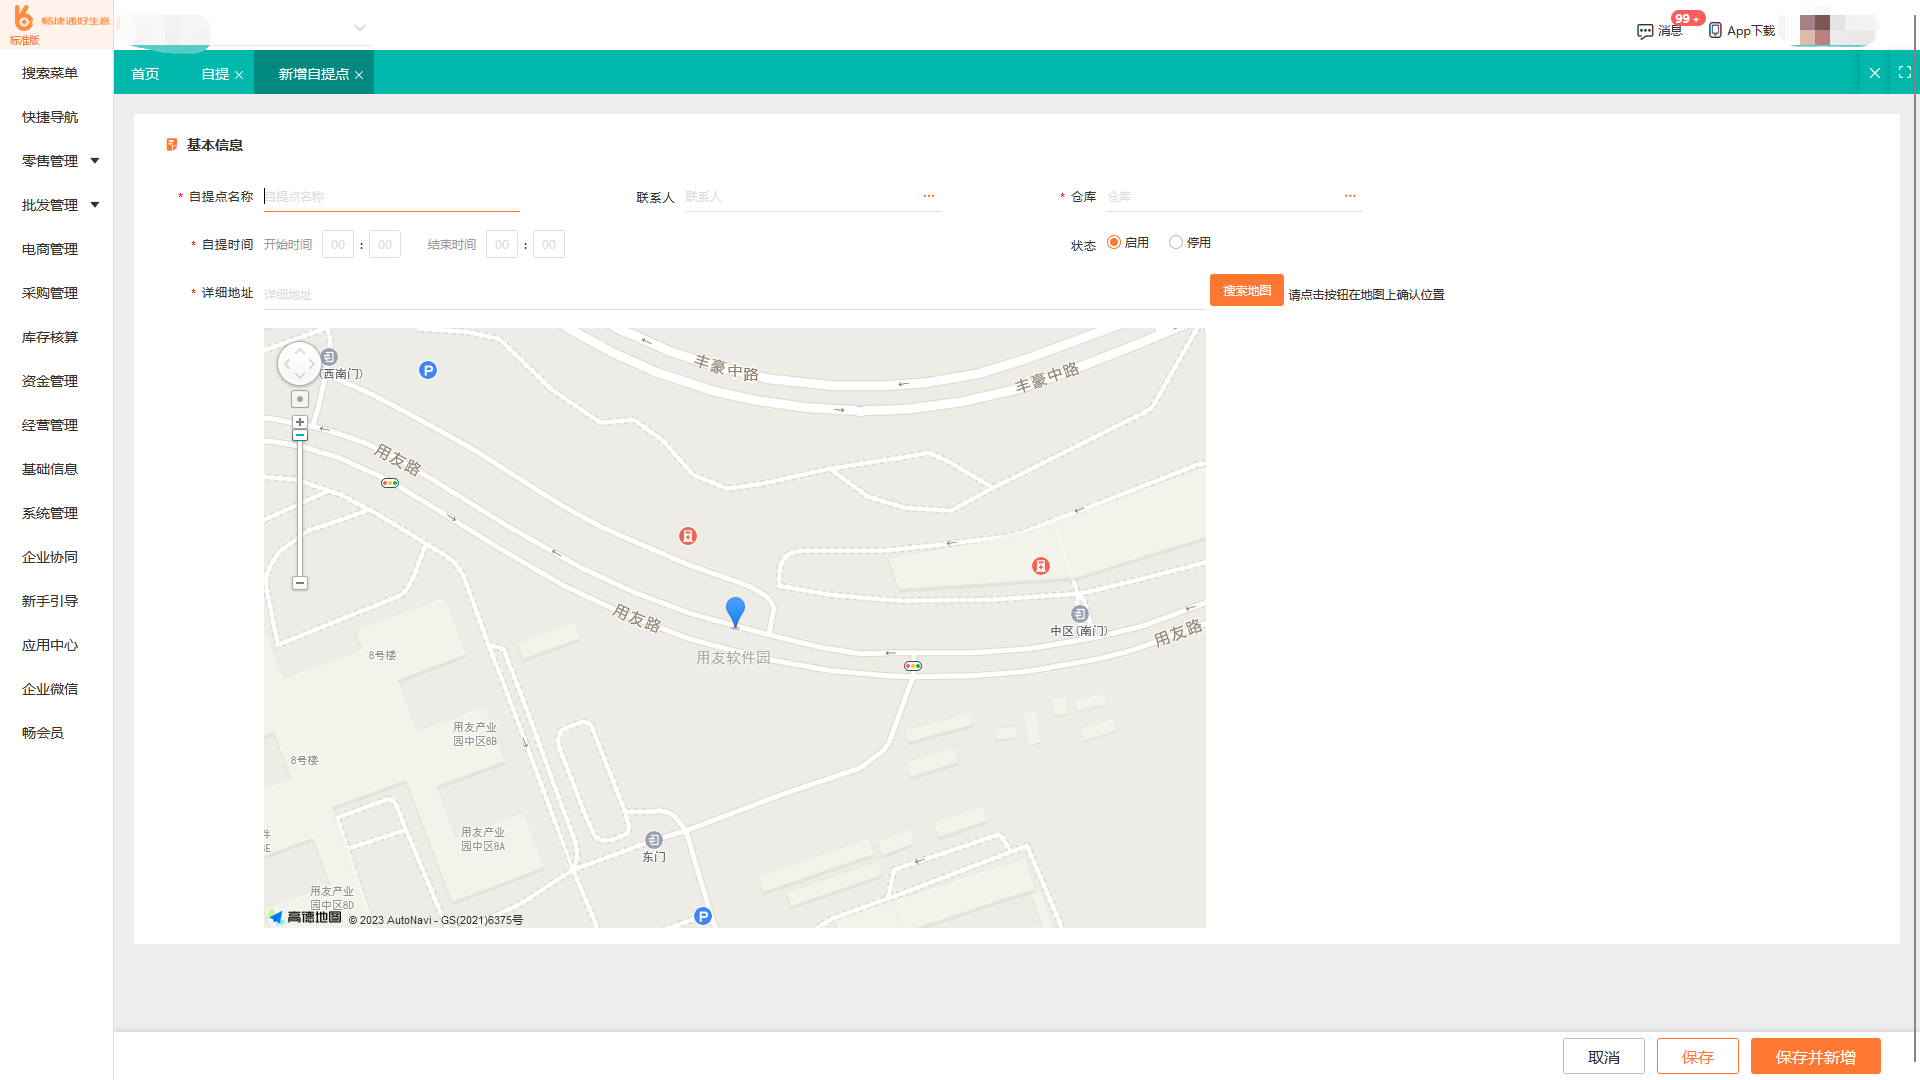
Task: Click the 快捷导航 sidebar icon
Action: (x=50, y=117)
